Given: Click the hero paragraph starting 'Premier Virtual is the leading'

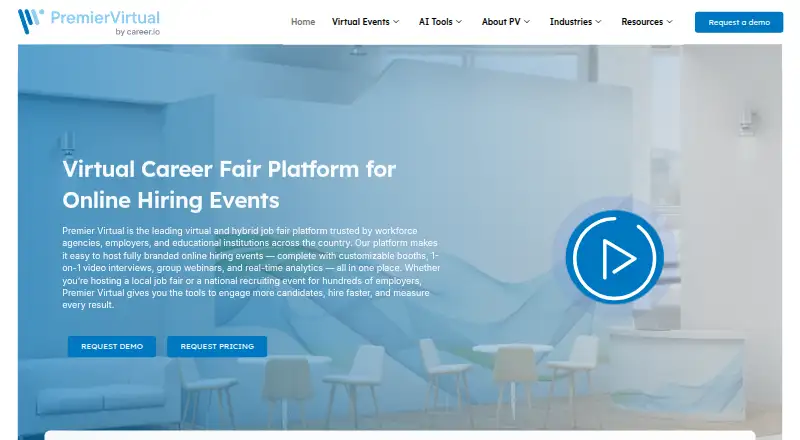Looking at the screenshot, I should [x=251, y=267].
